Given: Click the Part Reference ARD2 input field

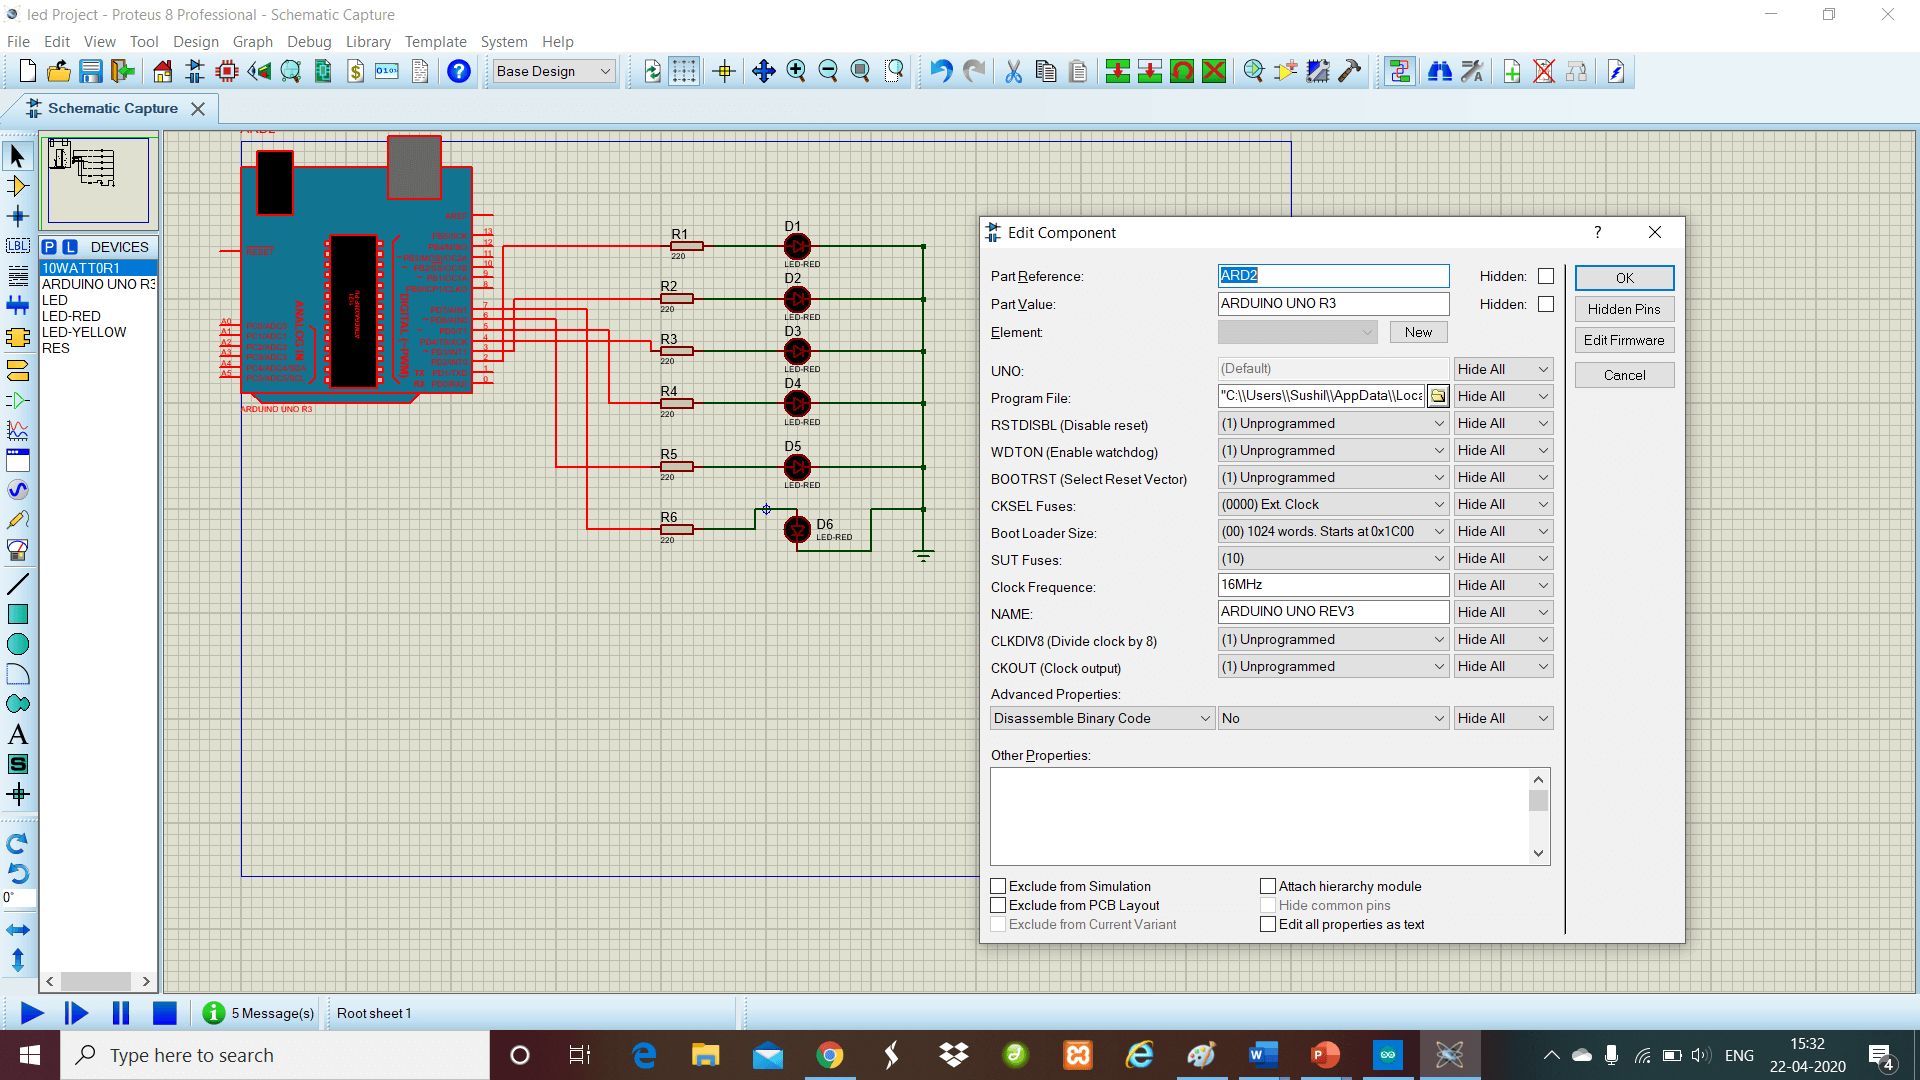Looking at the screenshot, I should [1333, 274].
